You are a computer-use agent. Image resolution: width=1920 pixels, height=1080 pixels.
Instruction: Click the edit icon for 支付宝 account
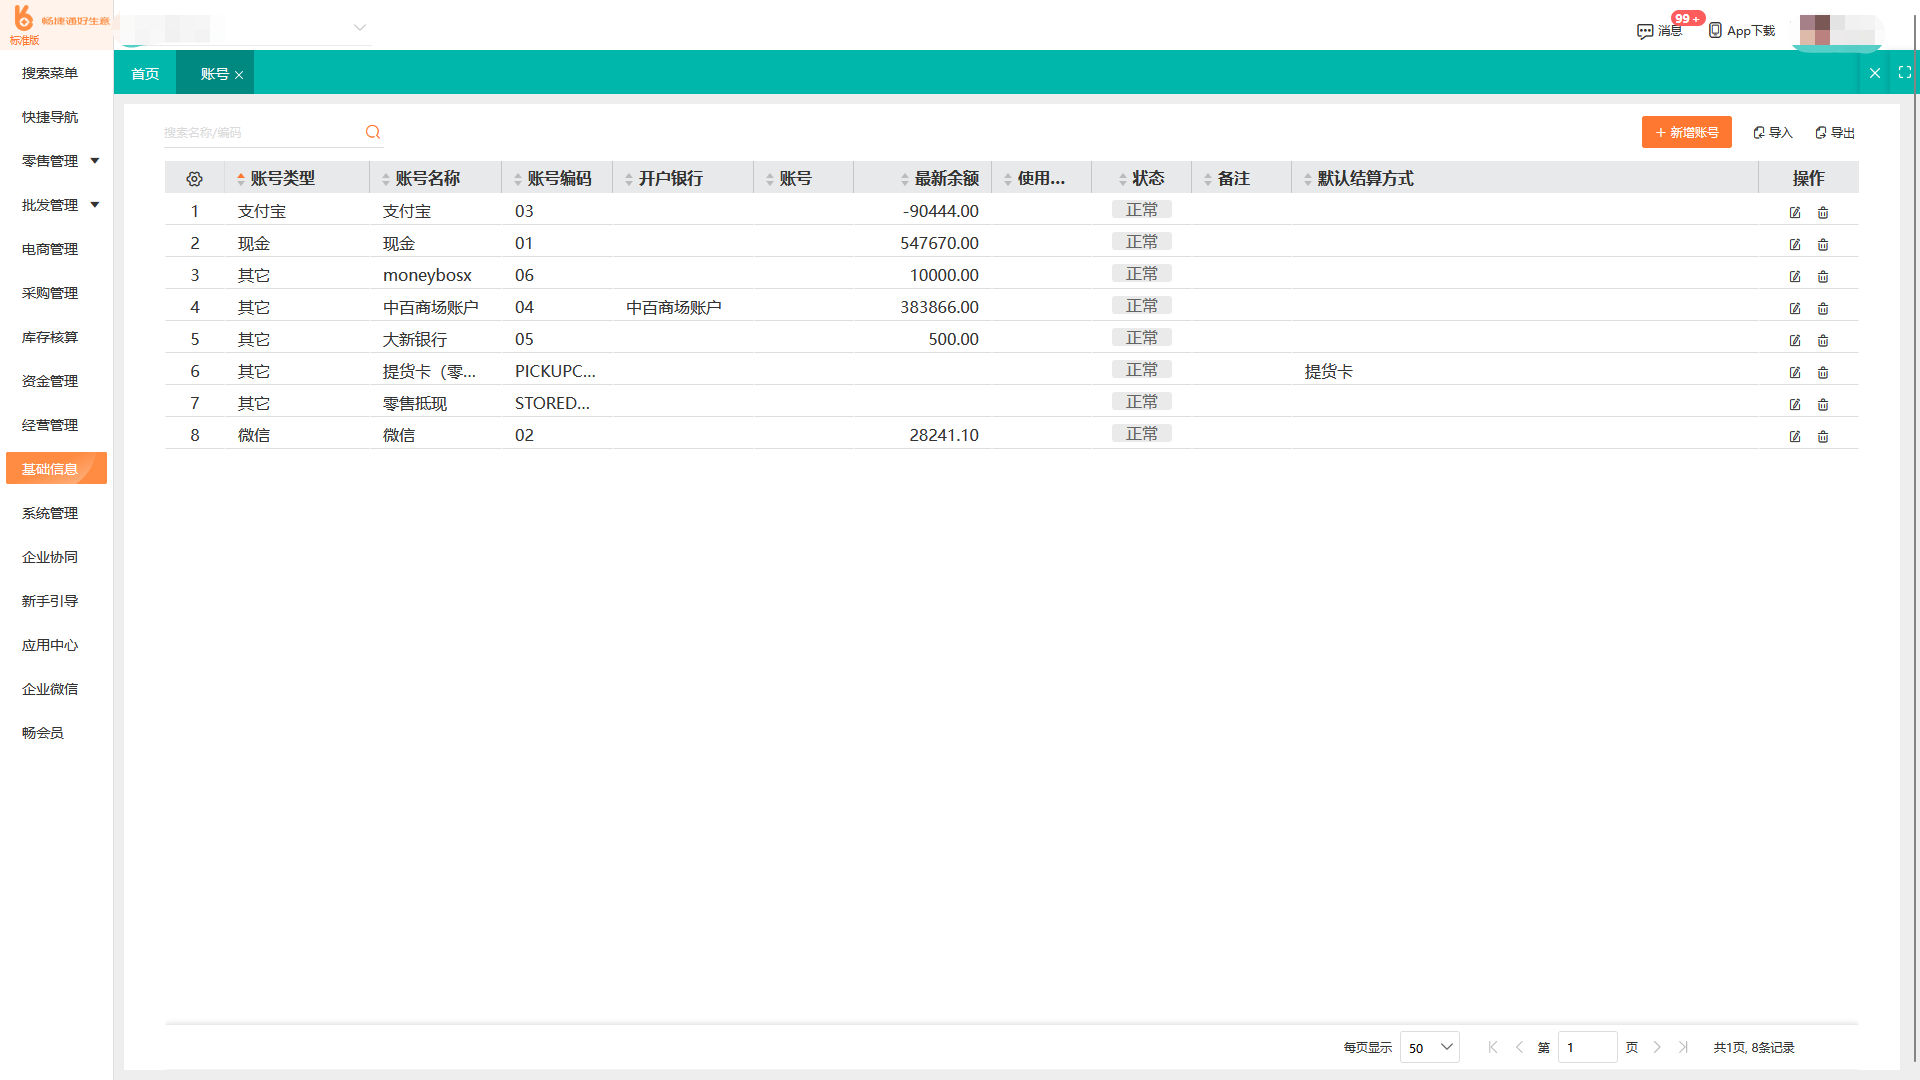coord(1795,211)
